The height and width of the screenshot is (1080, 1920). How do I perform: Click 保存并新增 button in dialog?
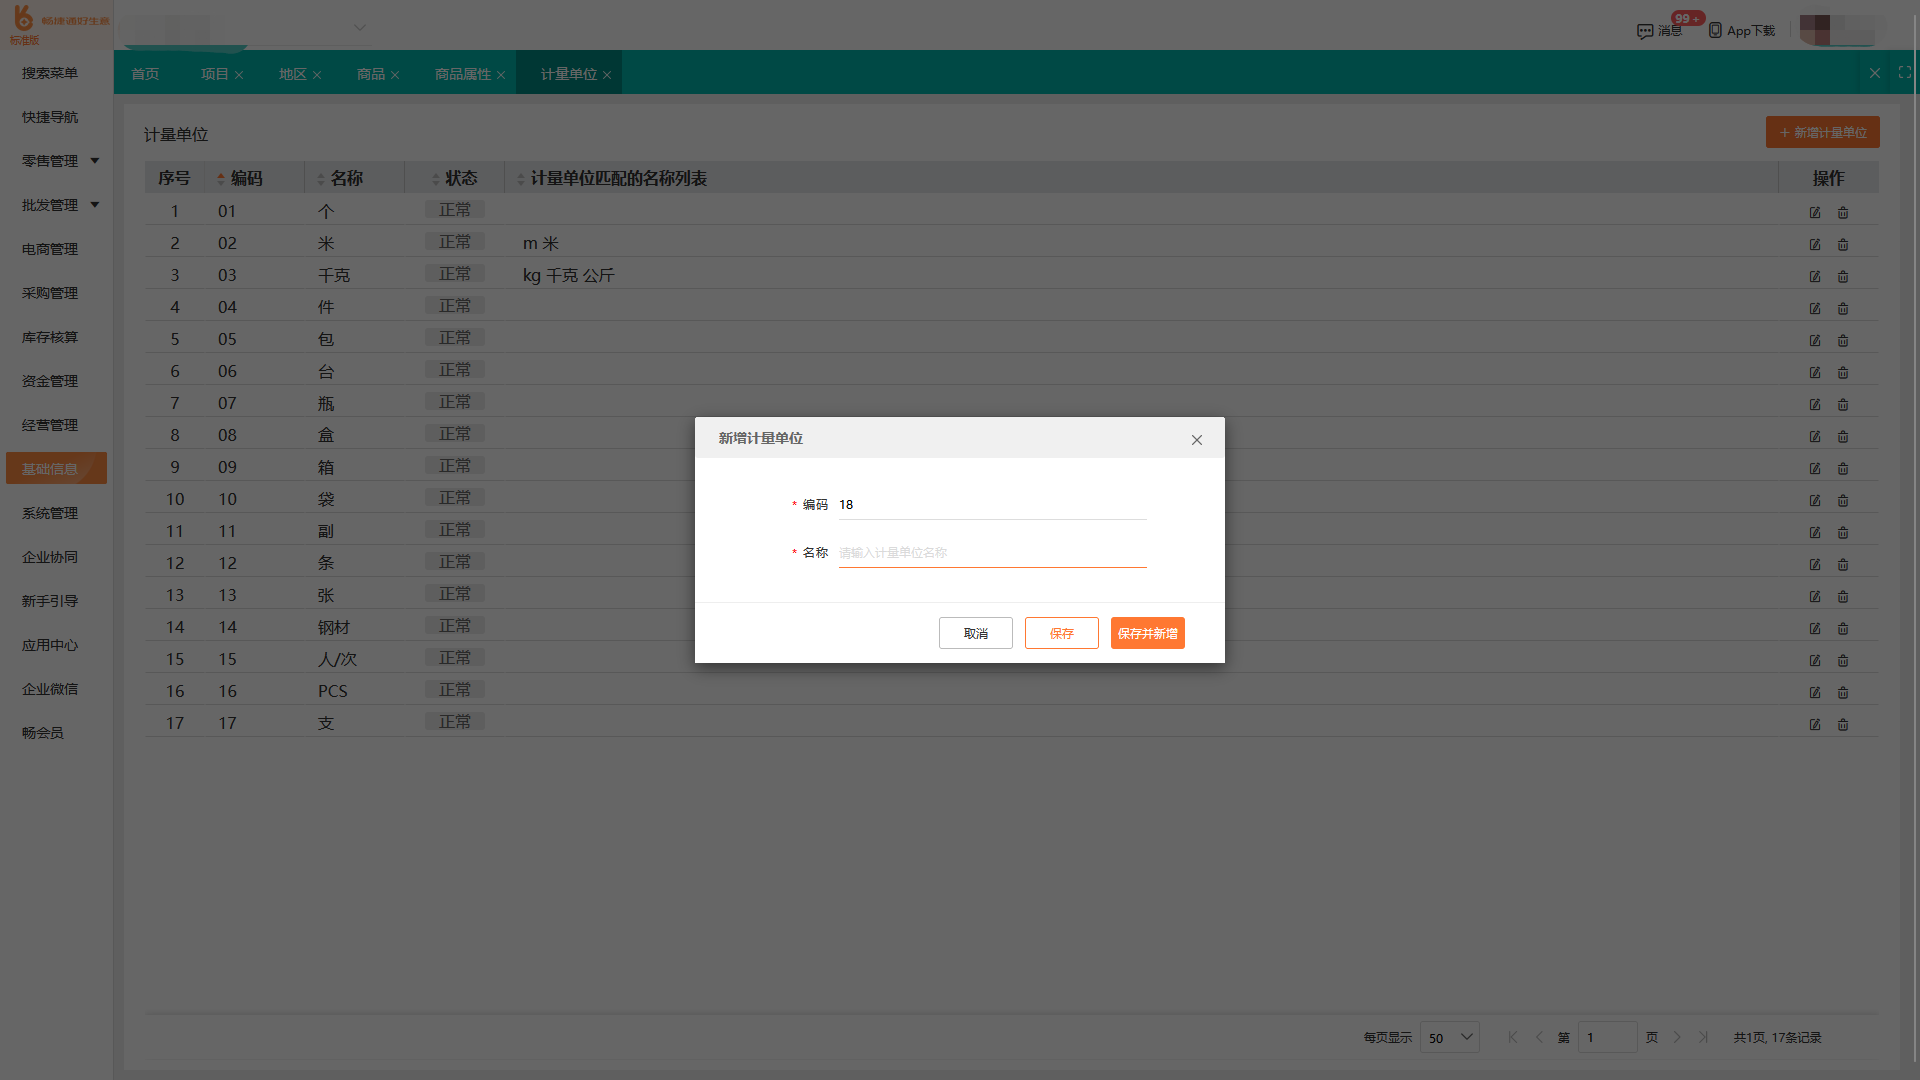click(x=1147, y=633)
